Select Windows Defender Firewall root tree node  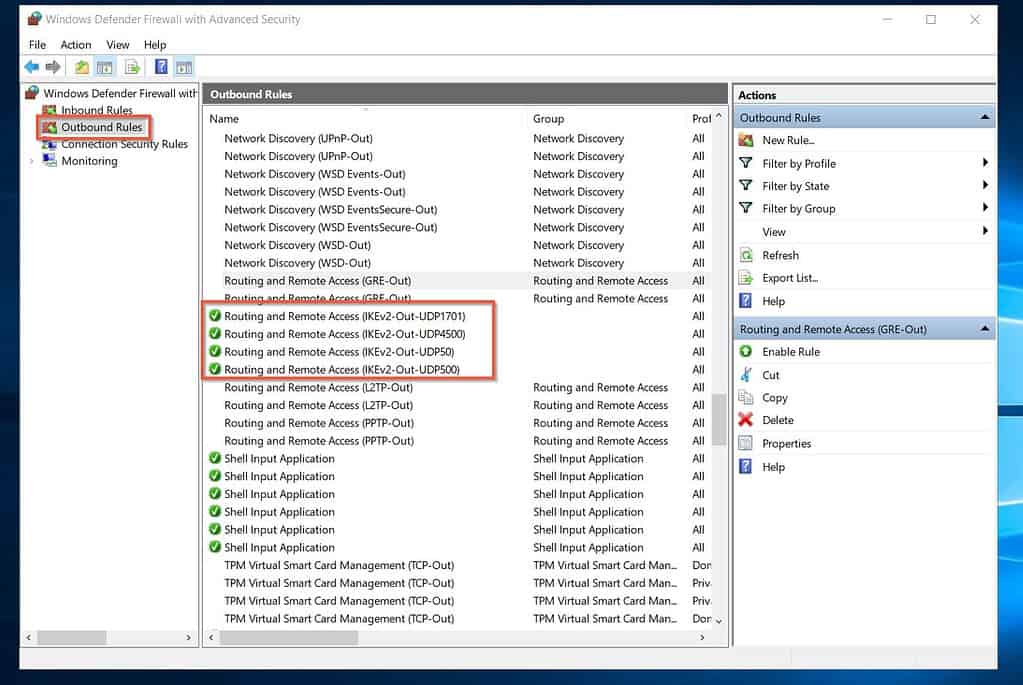pos(120,93)
